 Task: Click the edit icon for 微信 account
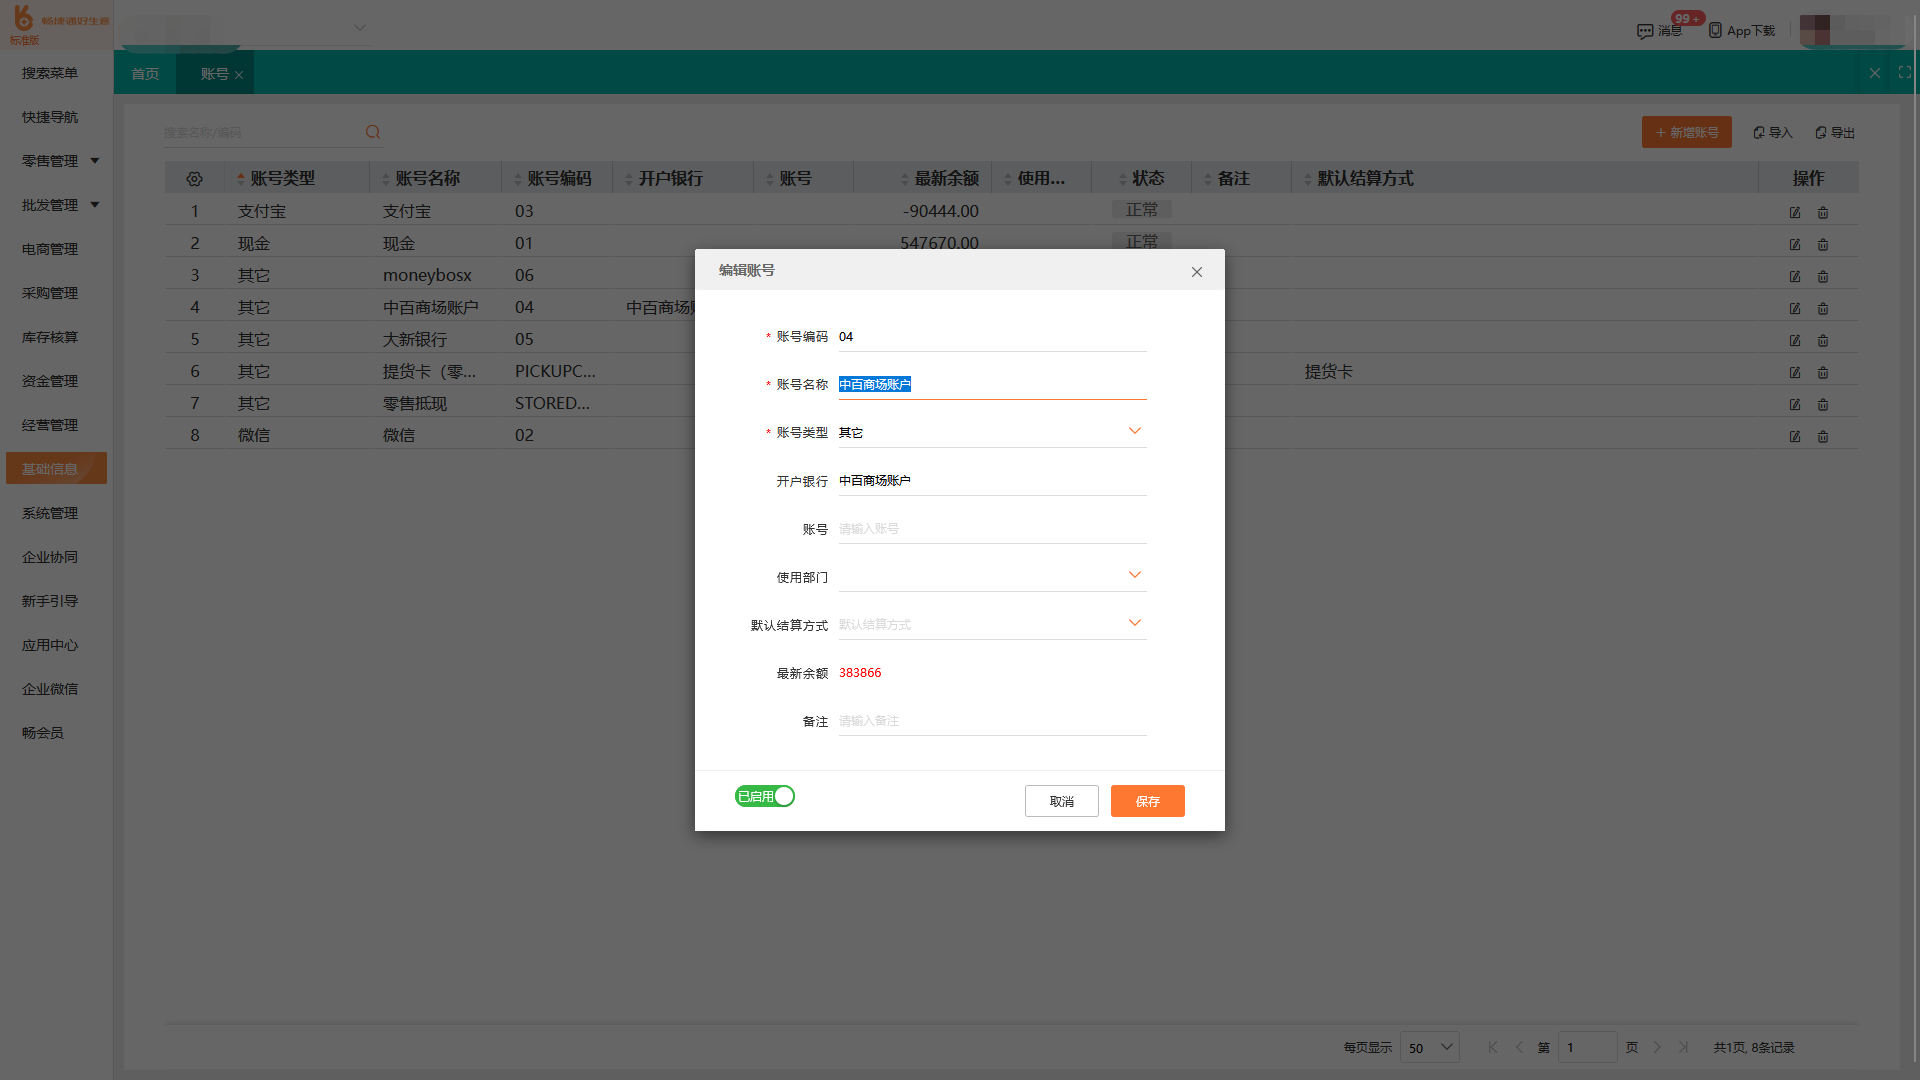pyautogui.click(x=1795, y=435)
